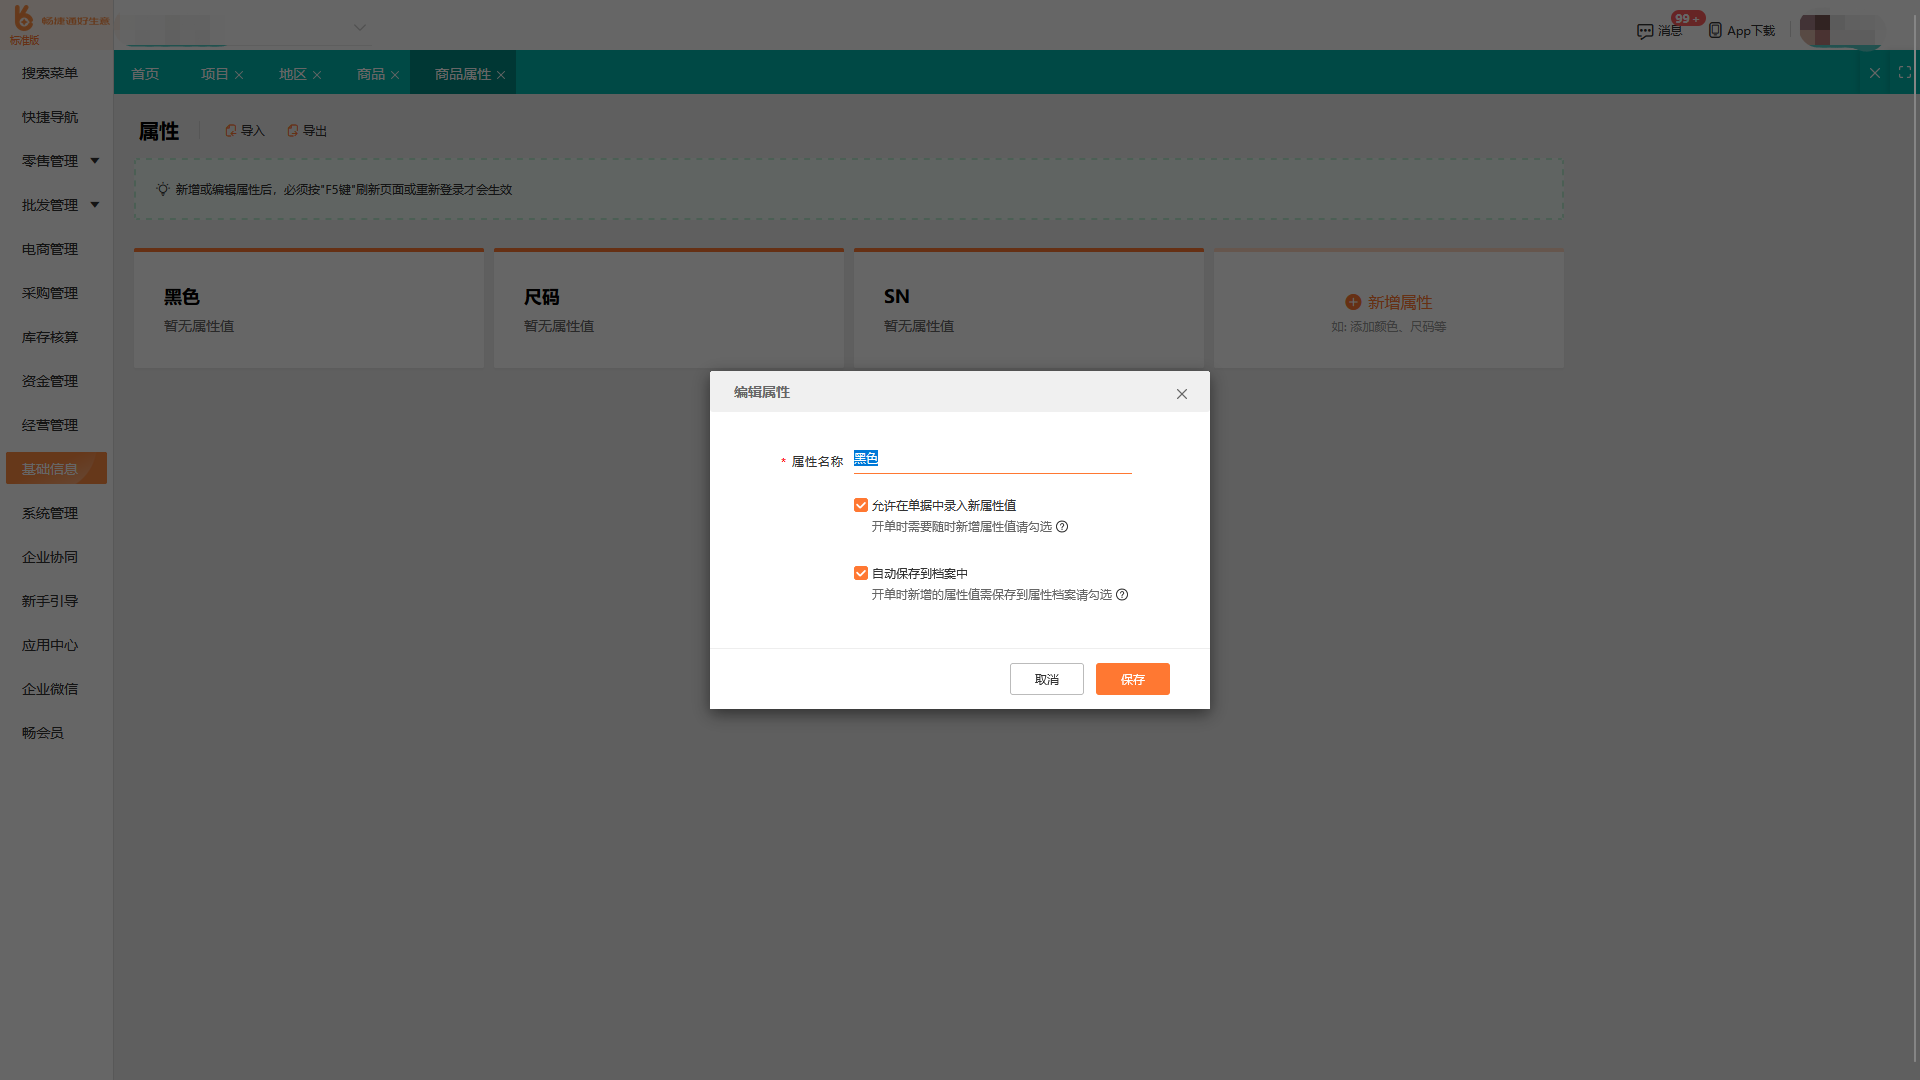
Task: Click the question mark help icon
Action: click(1062, 526)
